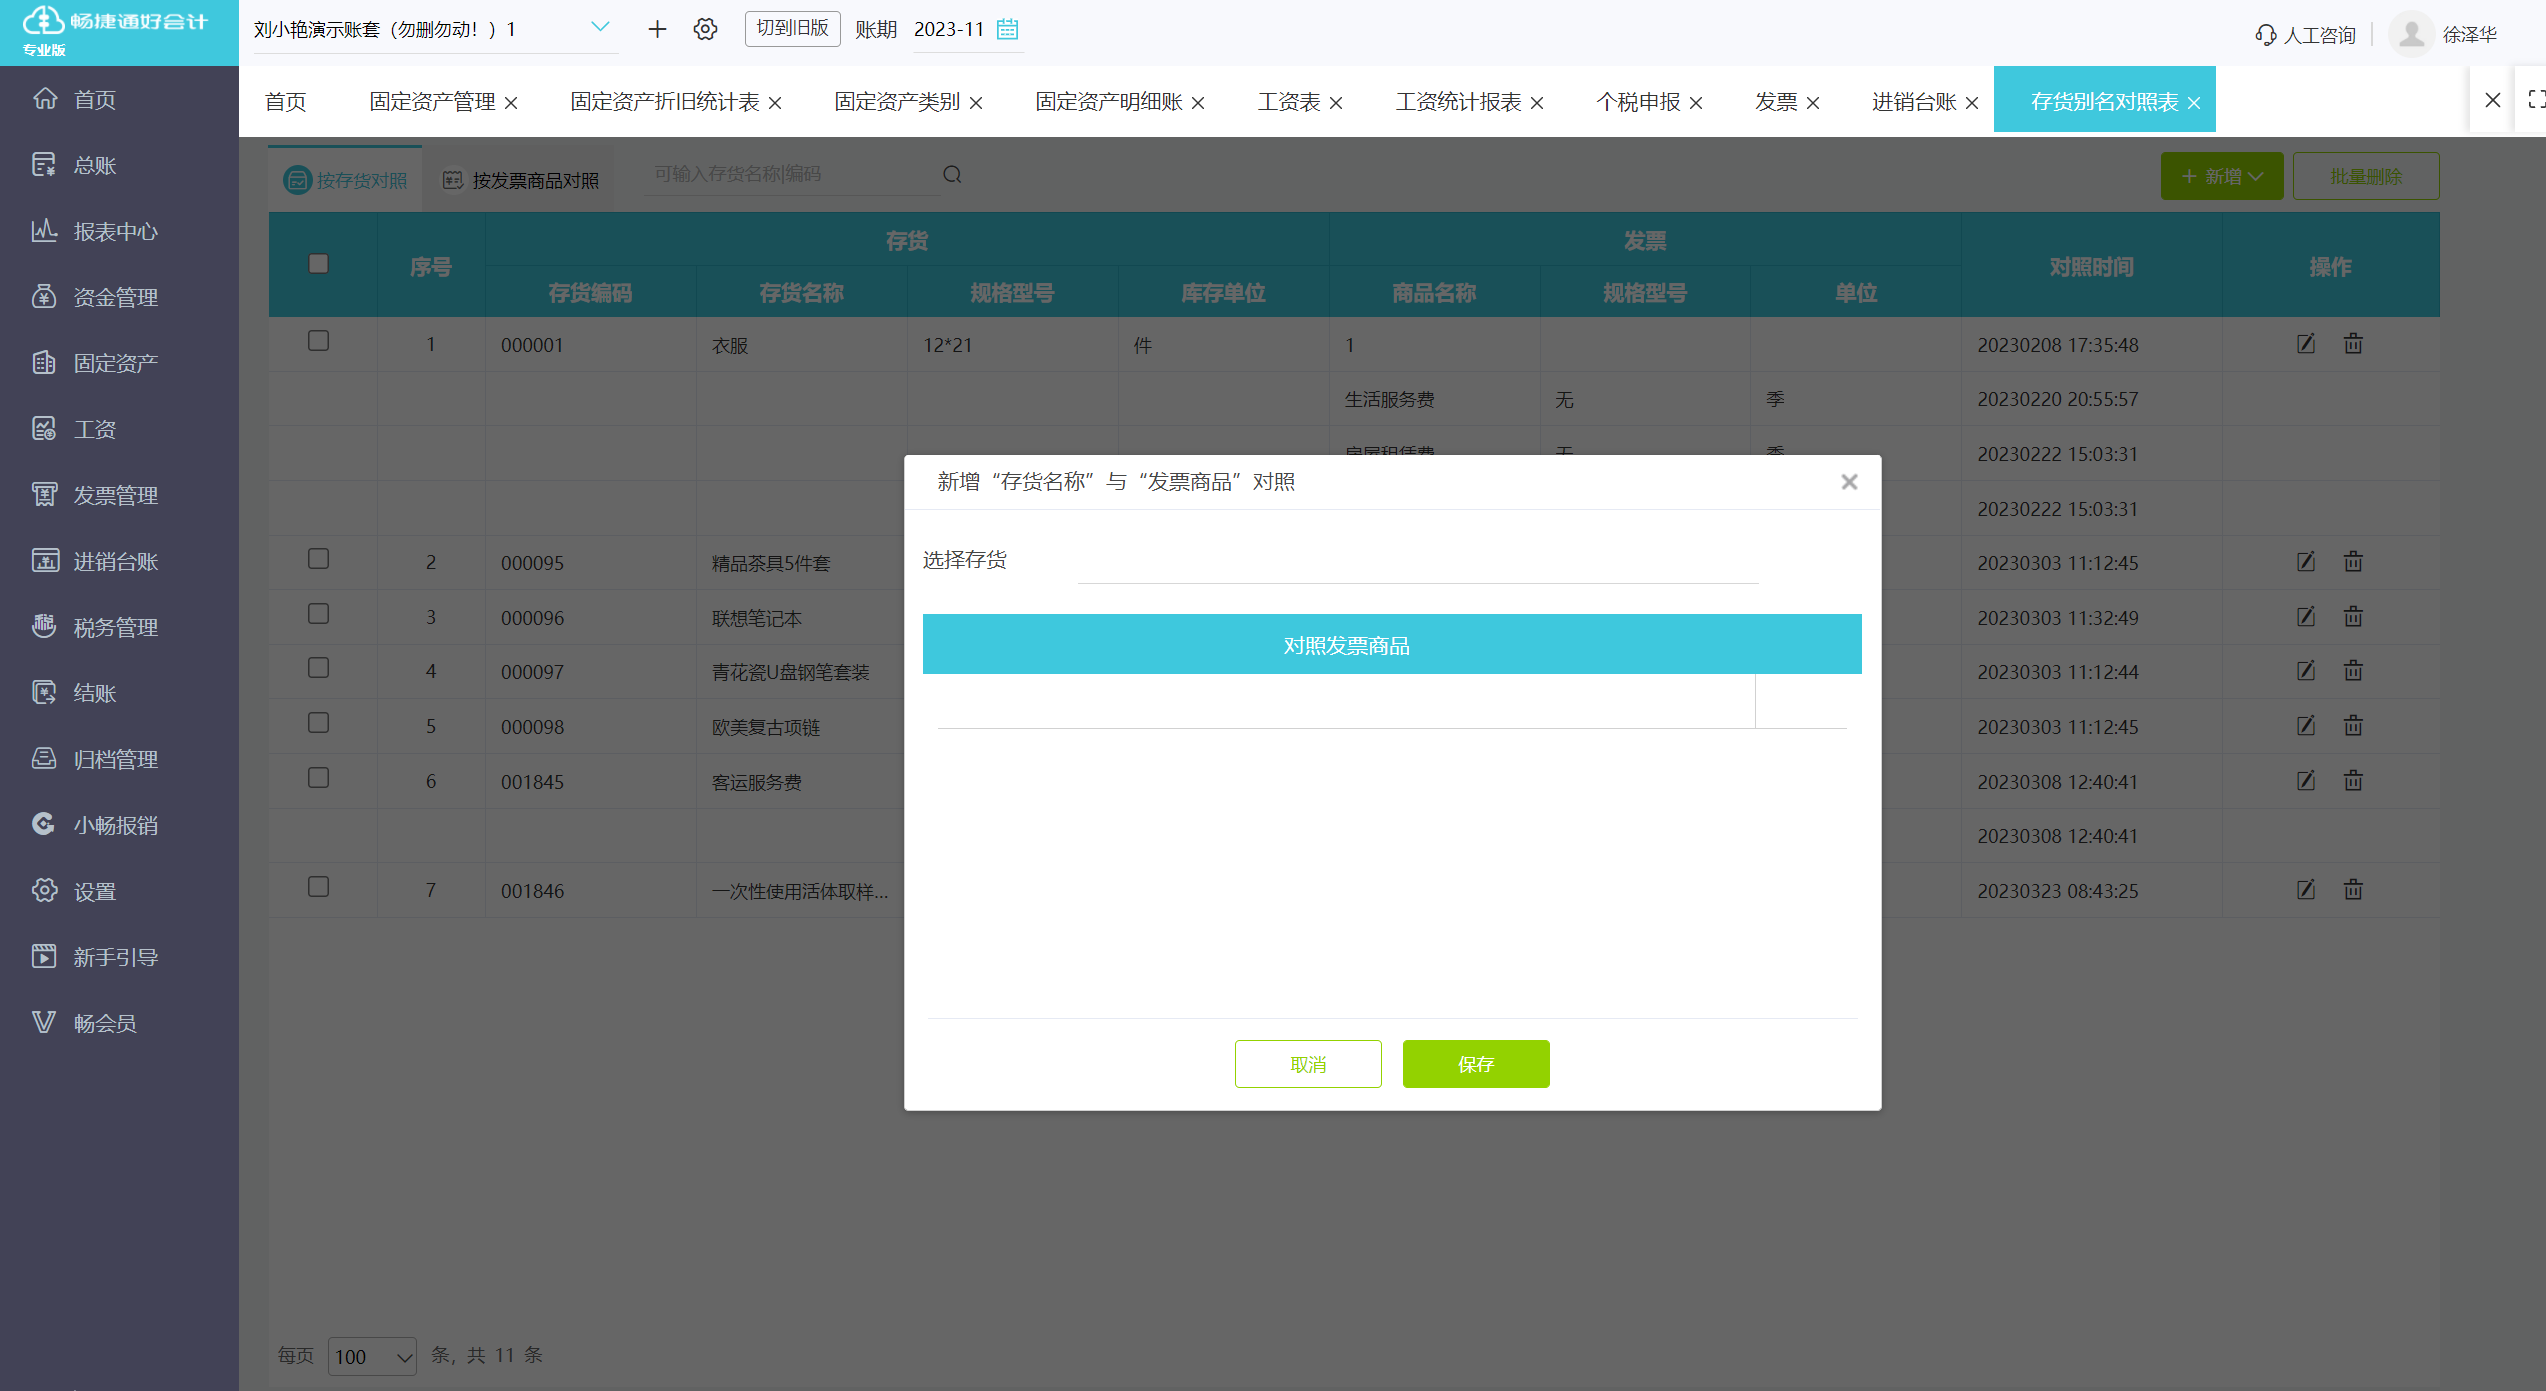Click the 对照发票商品 button
This screenshot has height=1391, width=2546.
pyautogui.click(x=1390, y=644)
